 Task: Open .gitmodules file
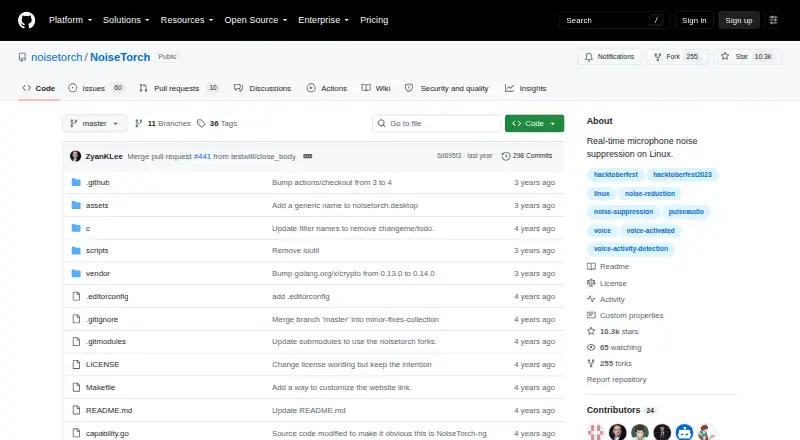click(x=106, y=341)
